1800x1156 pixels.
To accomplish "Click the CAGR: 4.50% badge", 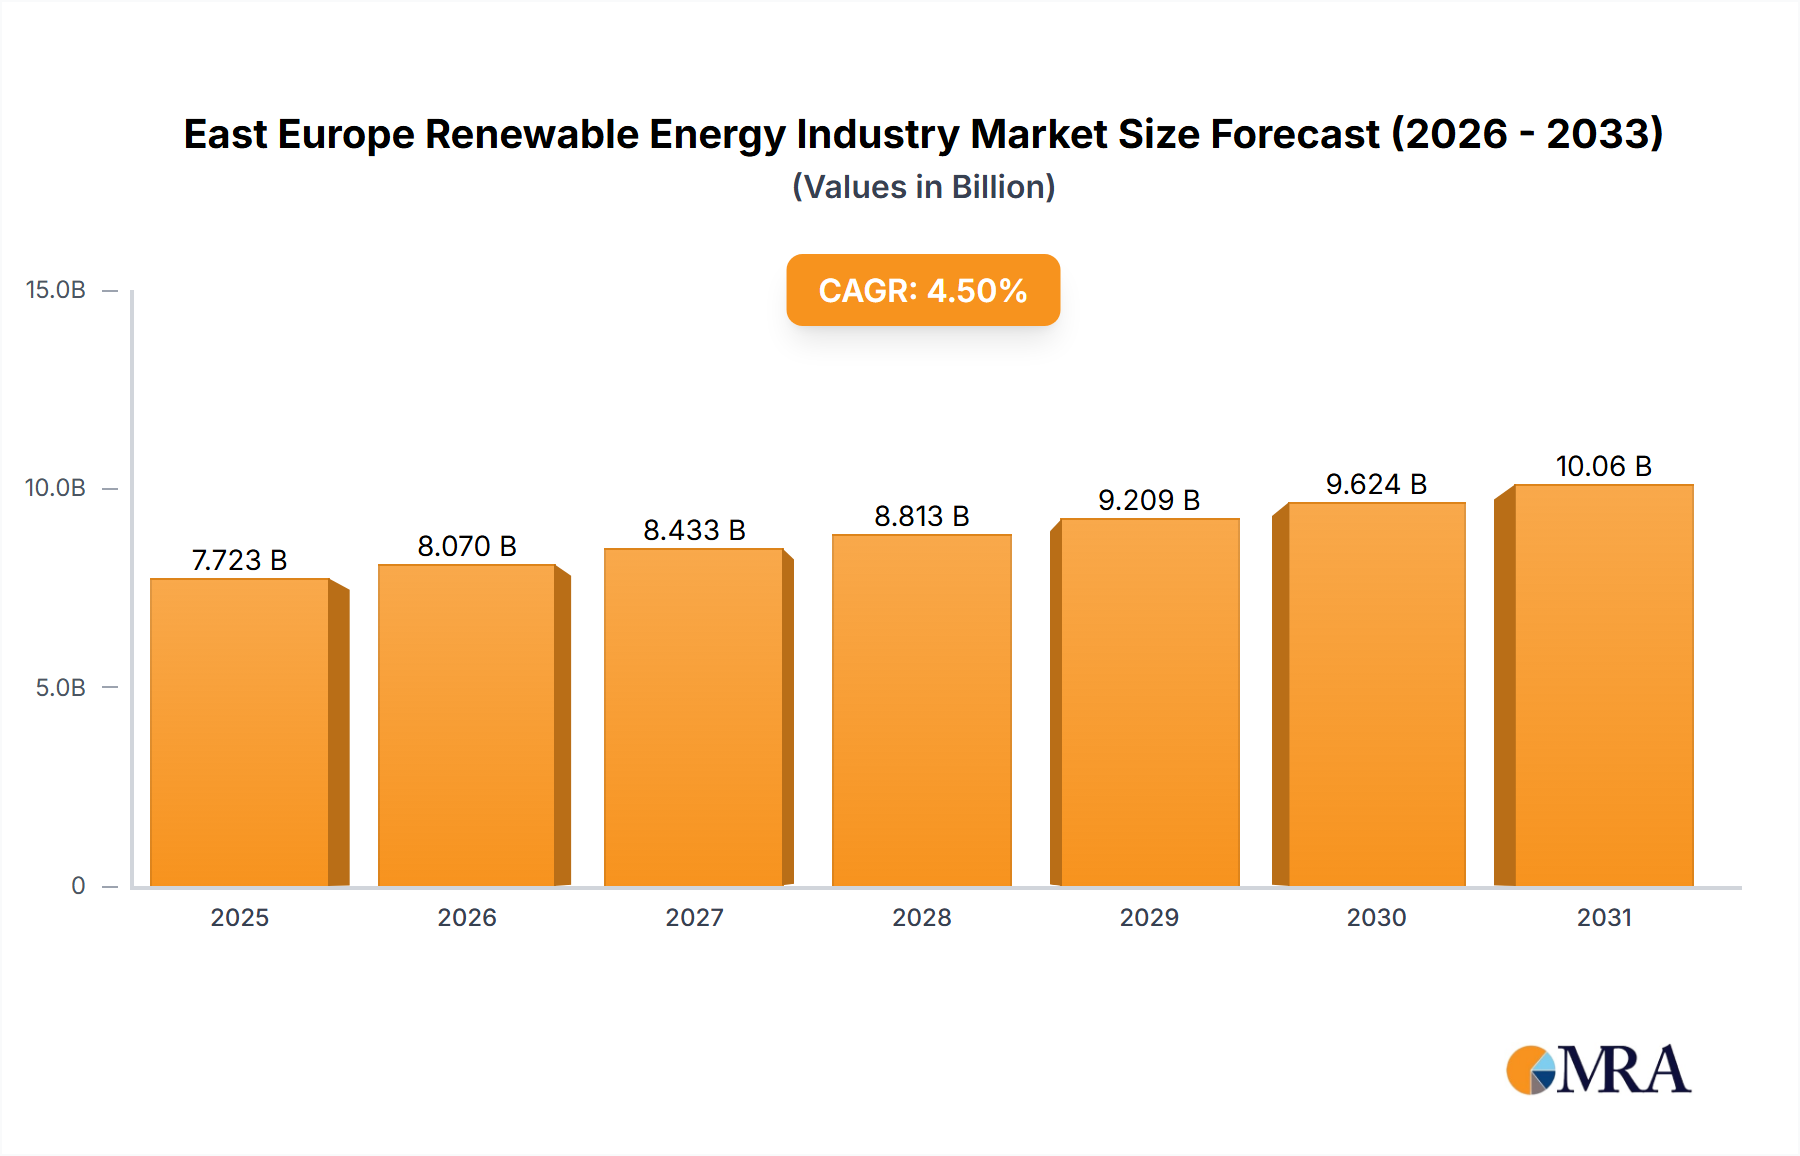I will pos(922,290).
